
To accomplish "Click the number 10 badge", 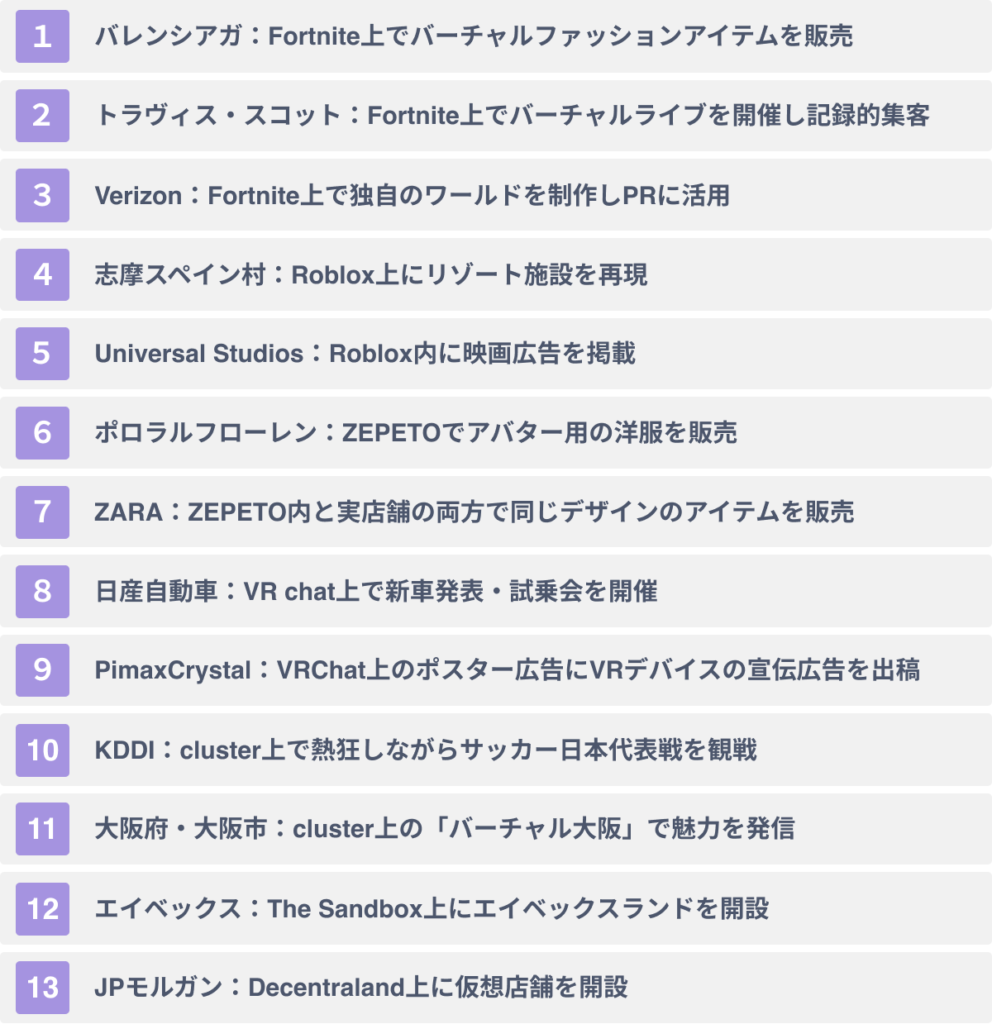I will [42, 750].
